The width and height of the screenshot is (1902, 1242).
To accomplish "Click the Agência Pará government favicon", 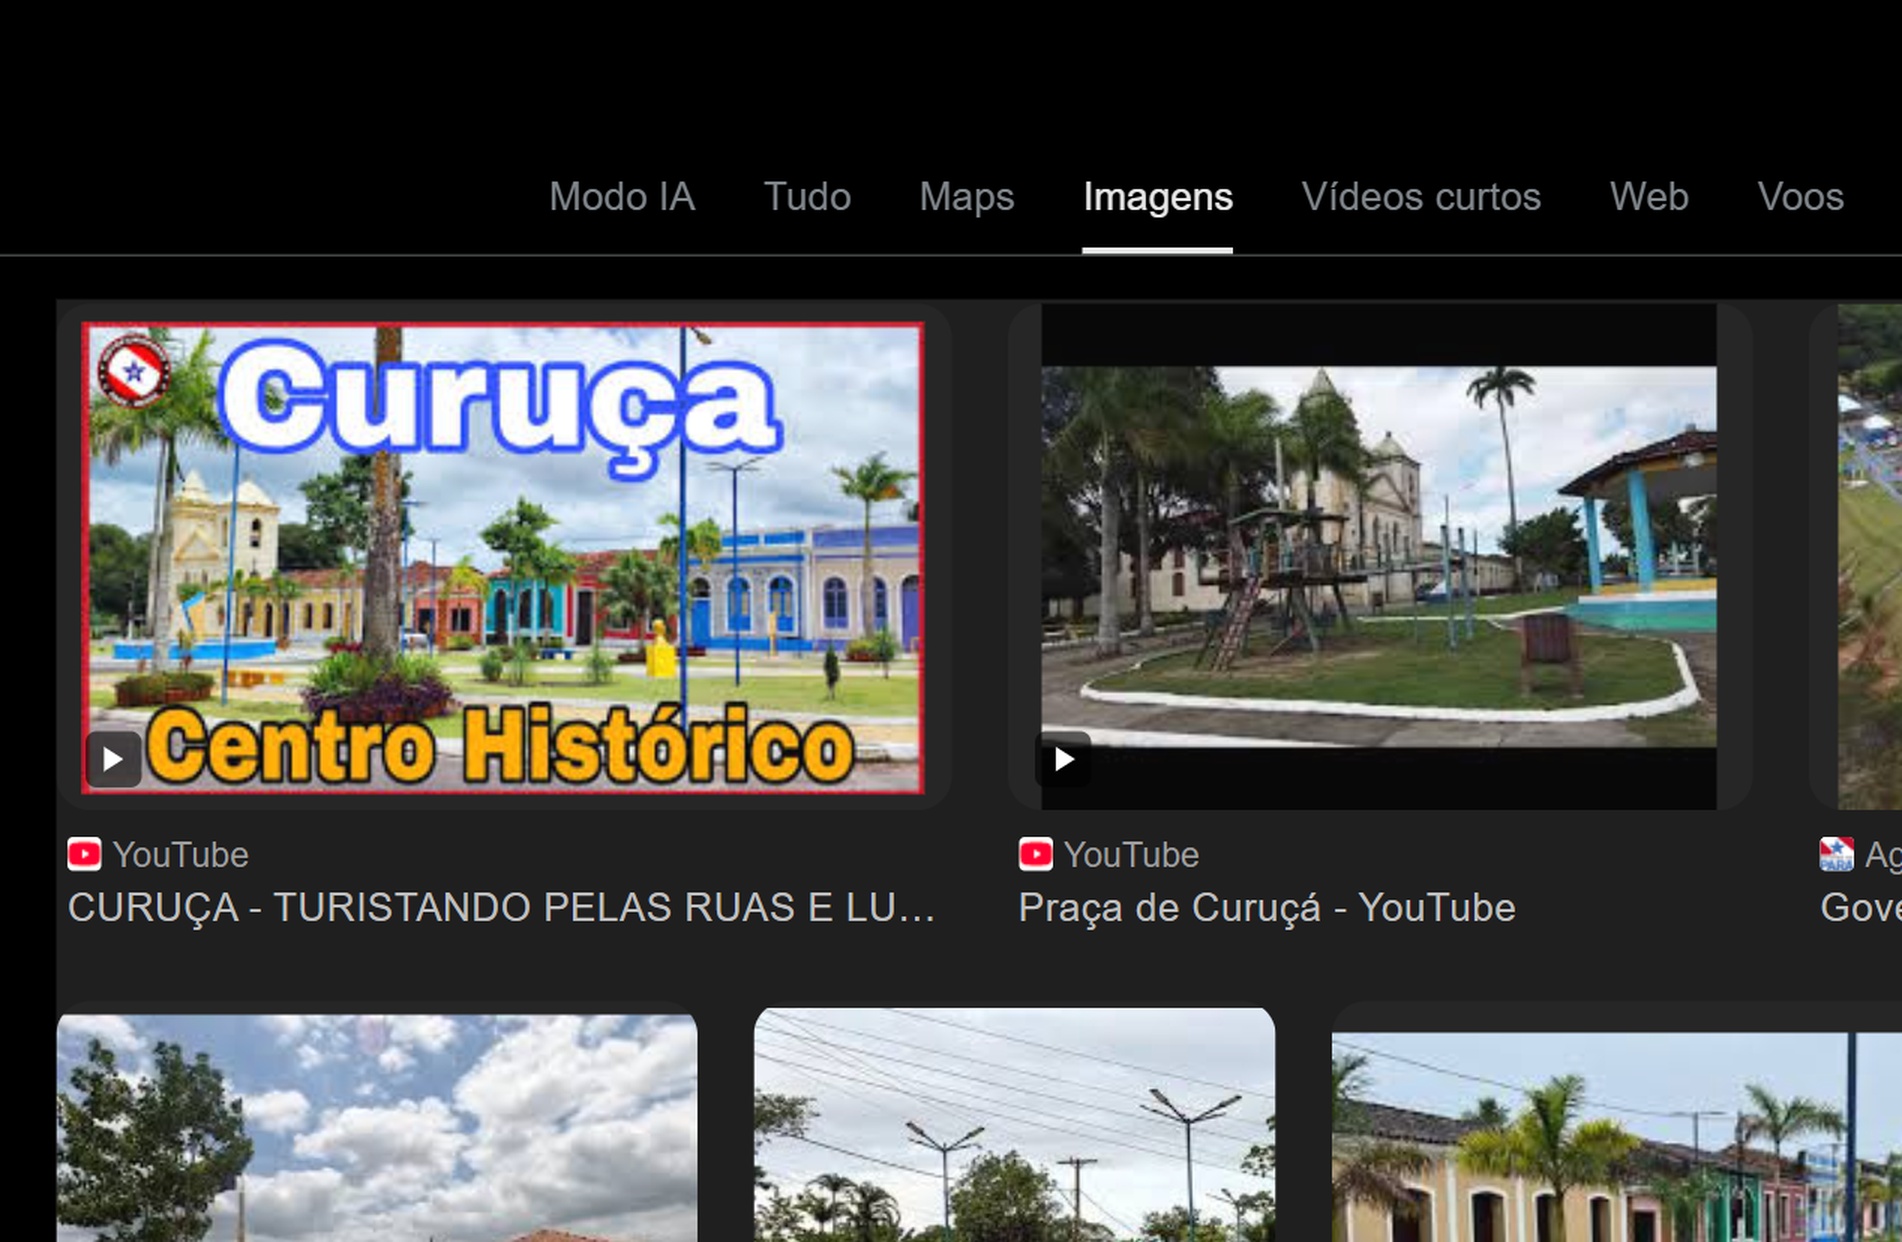I will coord(1837,854).
